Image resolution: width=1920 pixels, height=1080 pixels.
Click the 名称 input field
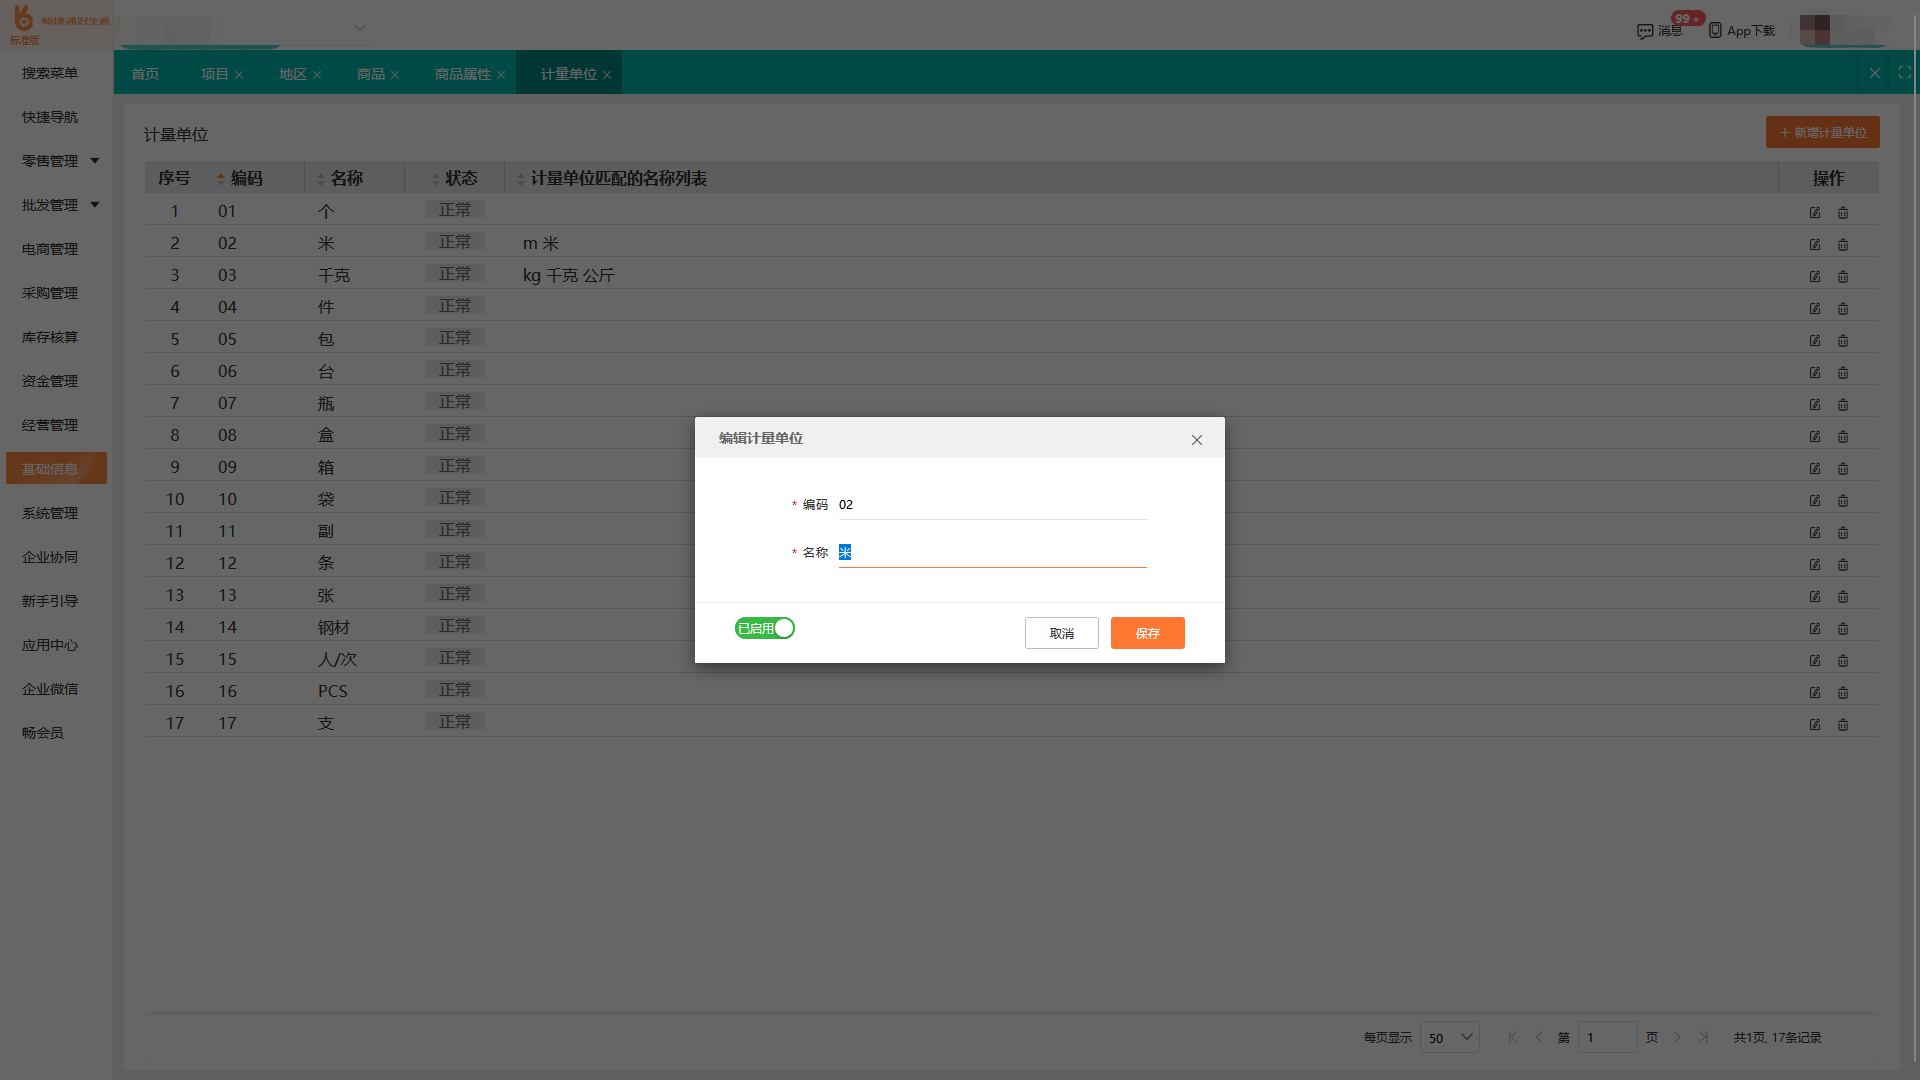pos(992,551)
